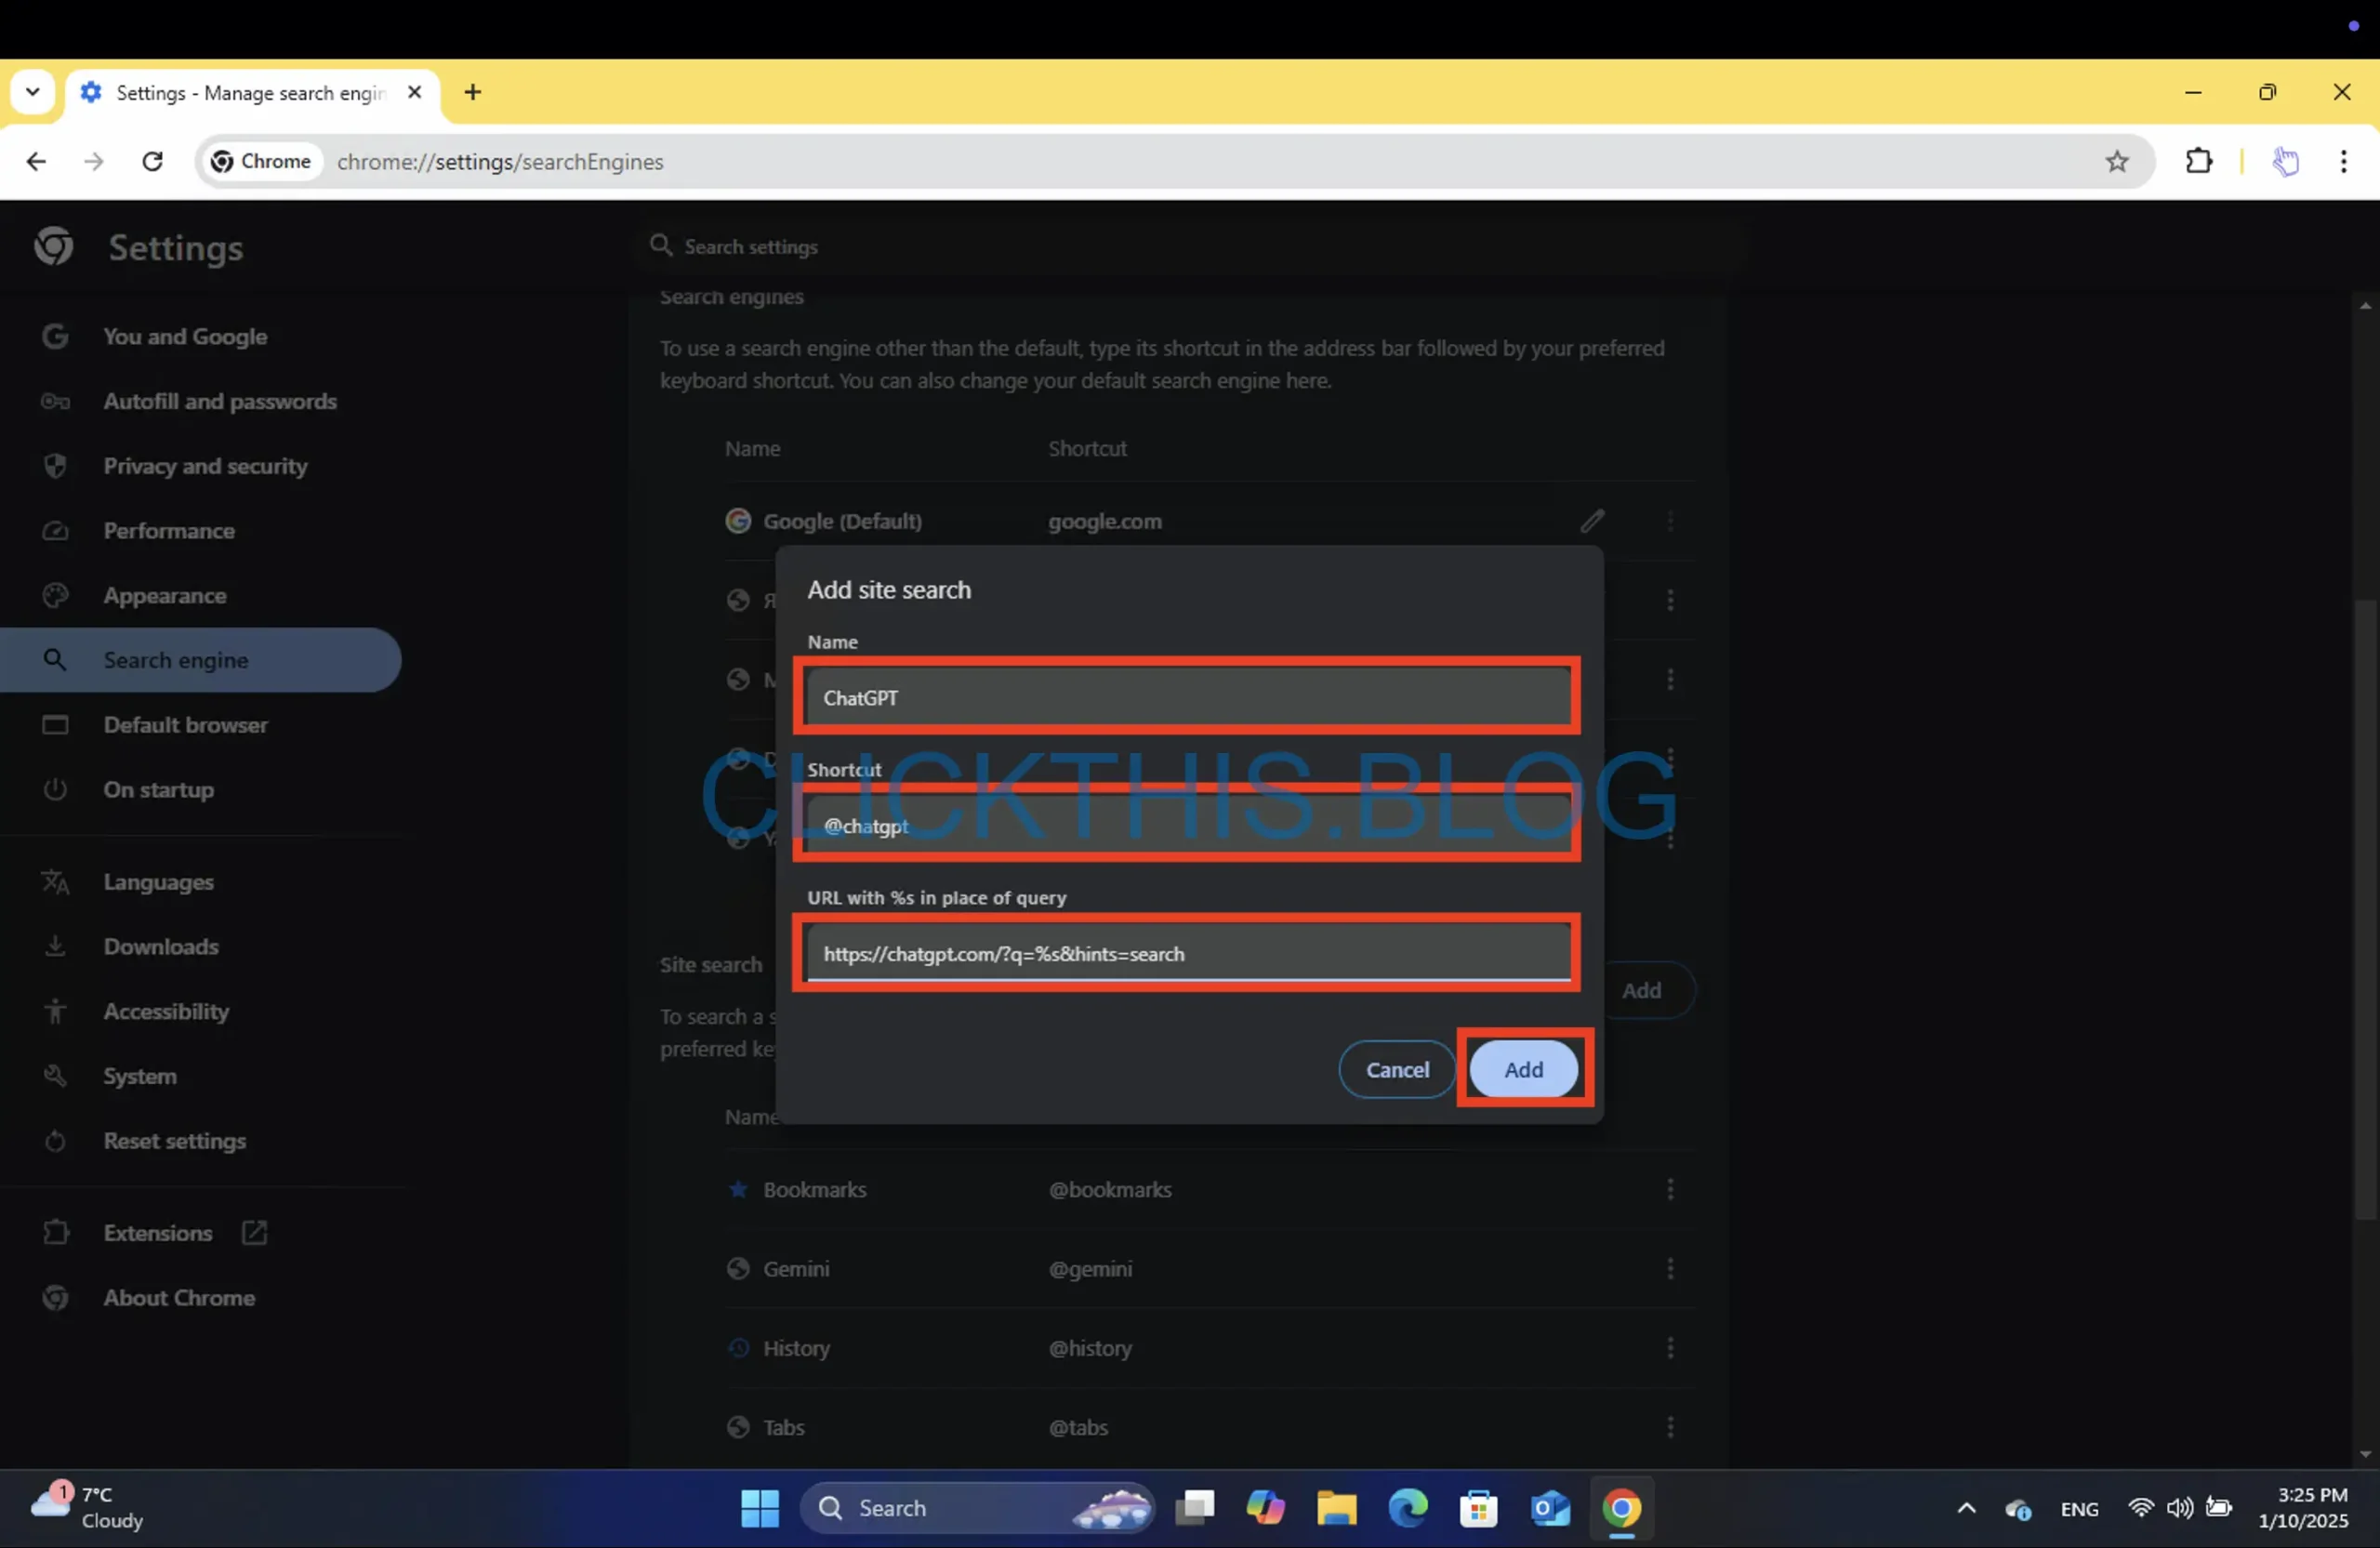Screen dimensions: 2380x1548
Task: Click the Name field containing ChatGPT
Action: 1188,697
